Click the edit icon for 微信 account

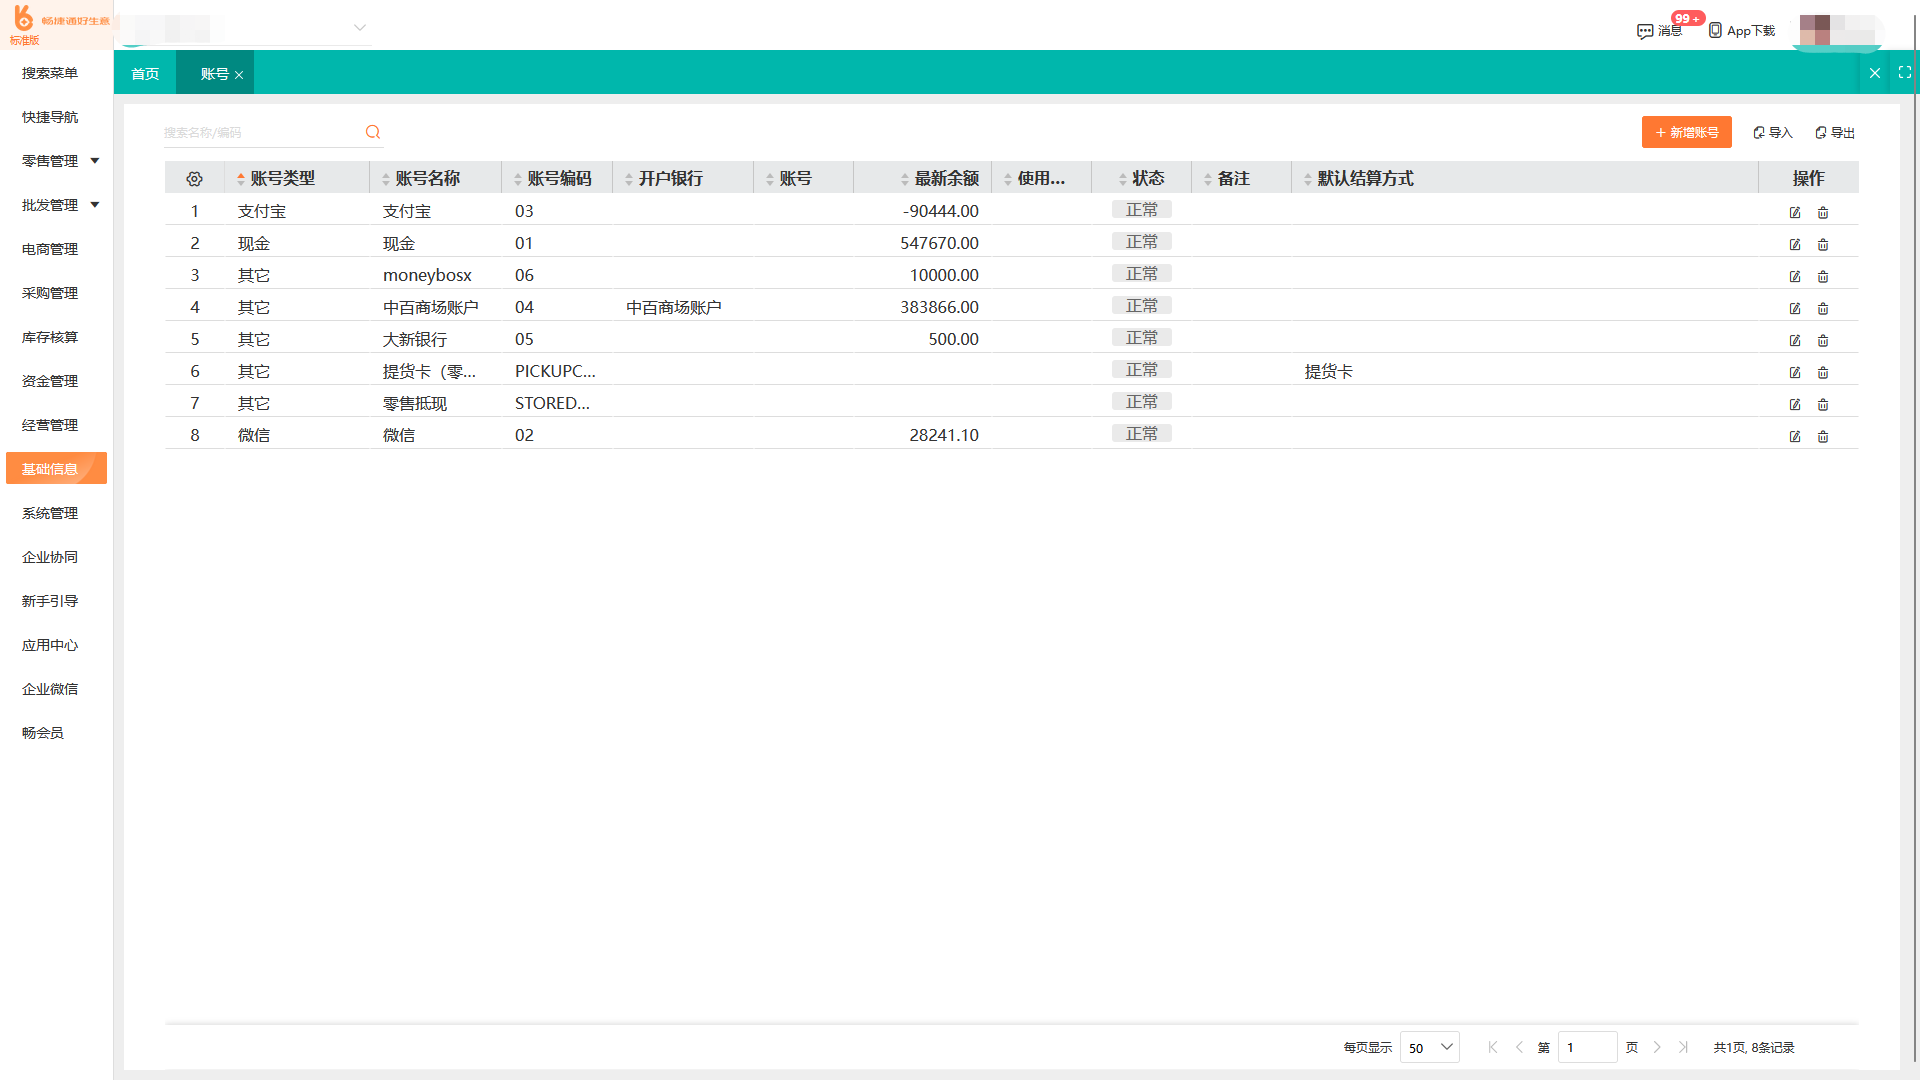pyautogui.click(x=1795, y=435)
